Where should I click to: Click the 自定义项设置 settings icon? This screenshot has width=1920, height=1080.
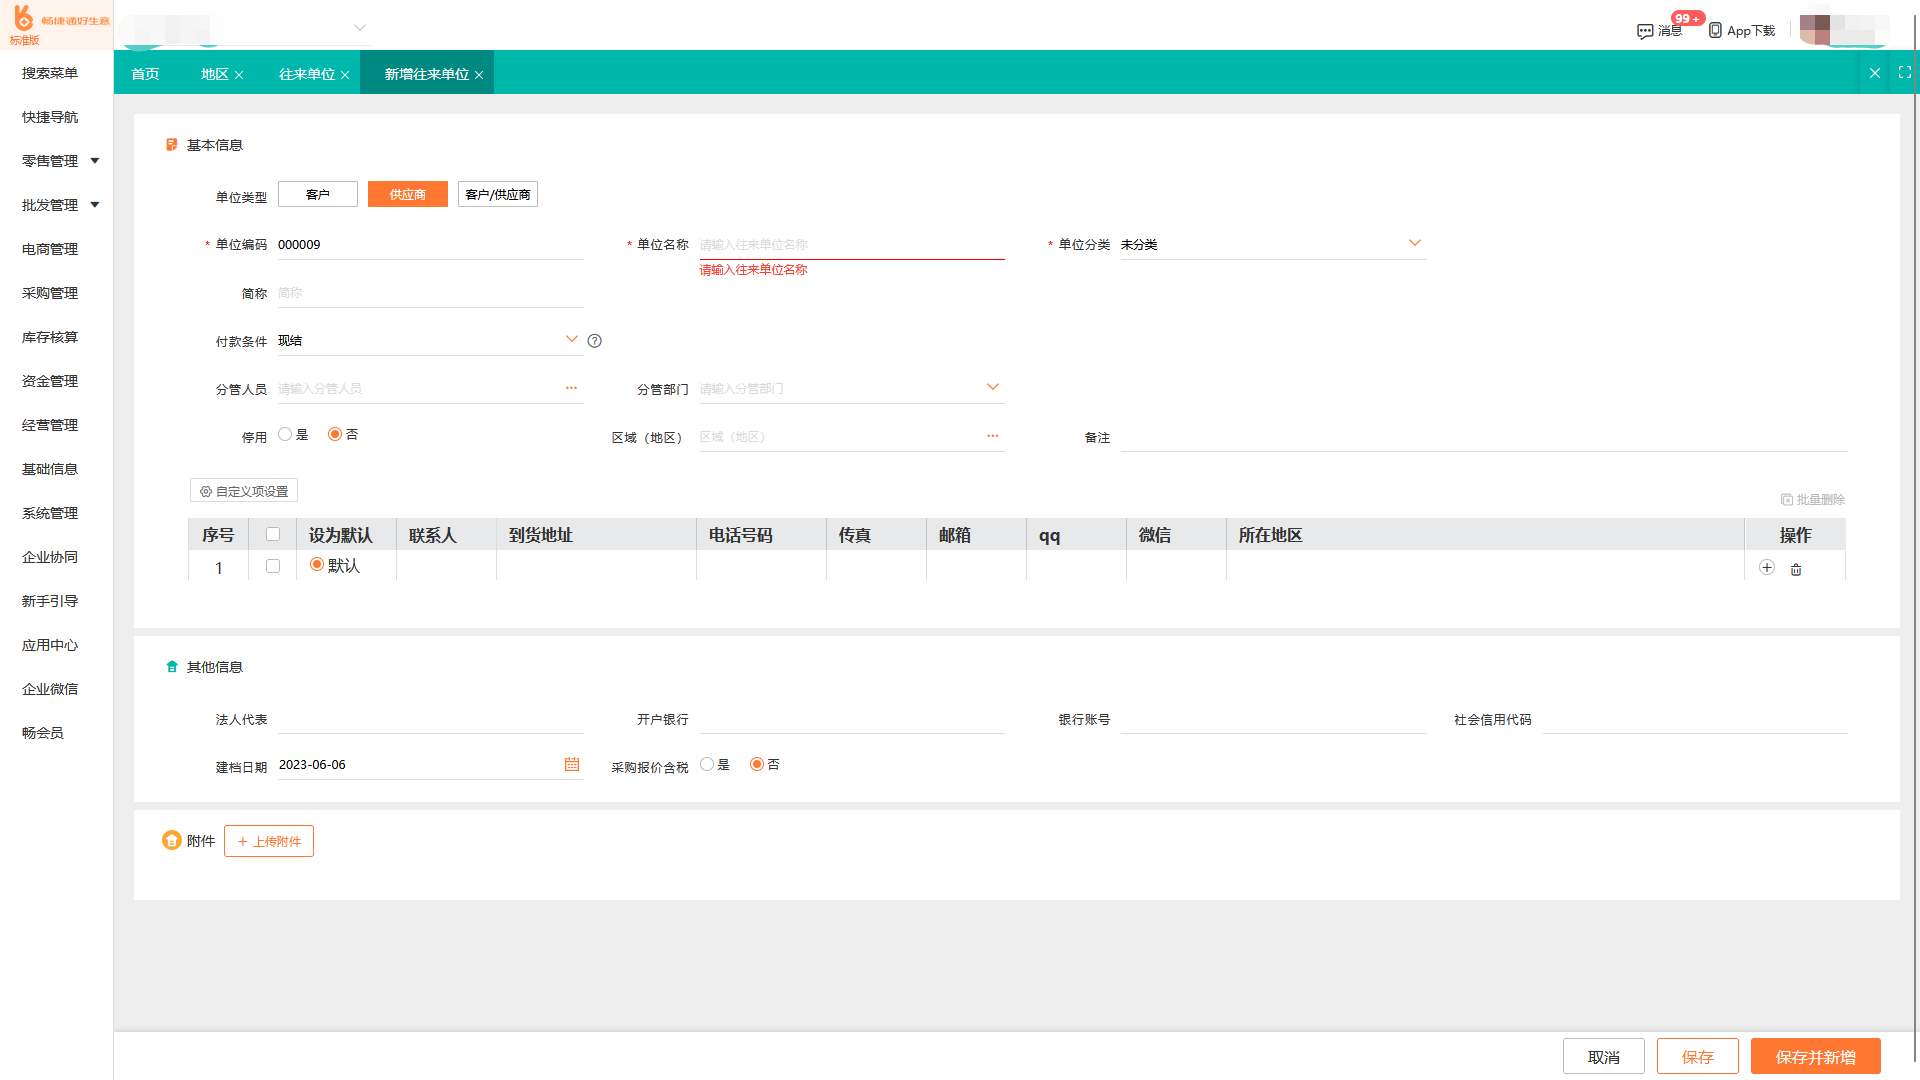click(x=204, y=491)
